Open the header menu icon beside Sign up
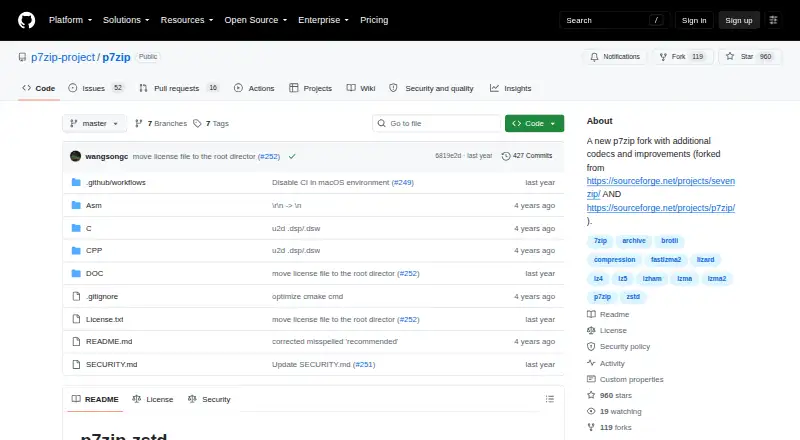This screenshot has height=440, width=800. point(773,20)
